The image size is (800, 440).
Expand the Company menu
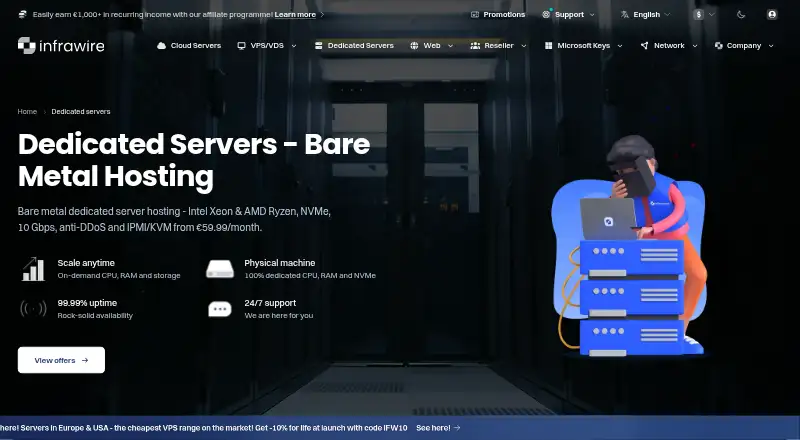click(744, 45)
